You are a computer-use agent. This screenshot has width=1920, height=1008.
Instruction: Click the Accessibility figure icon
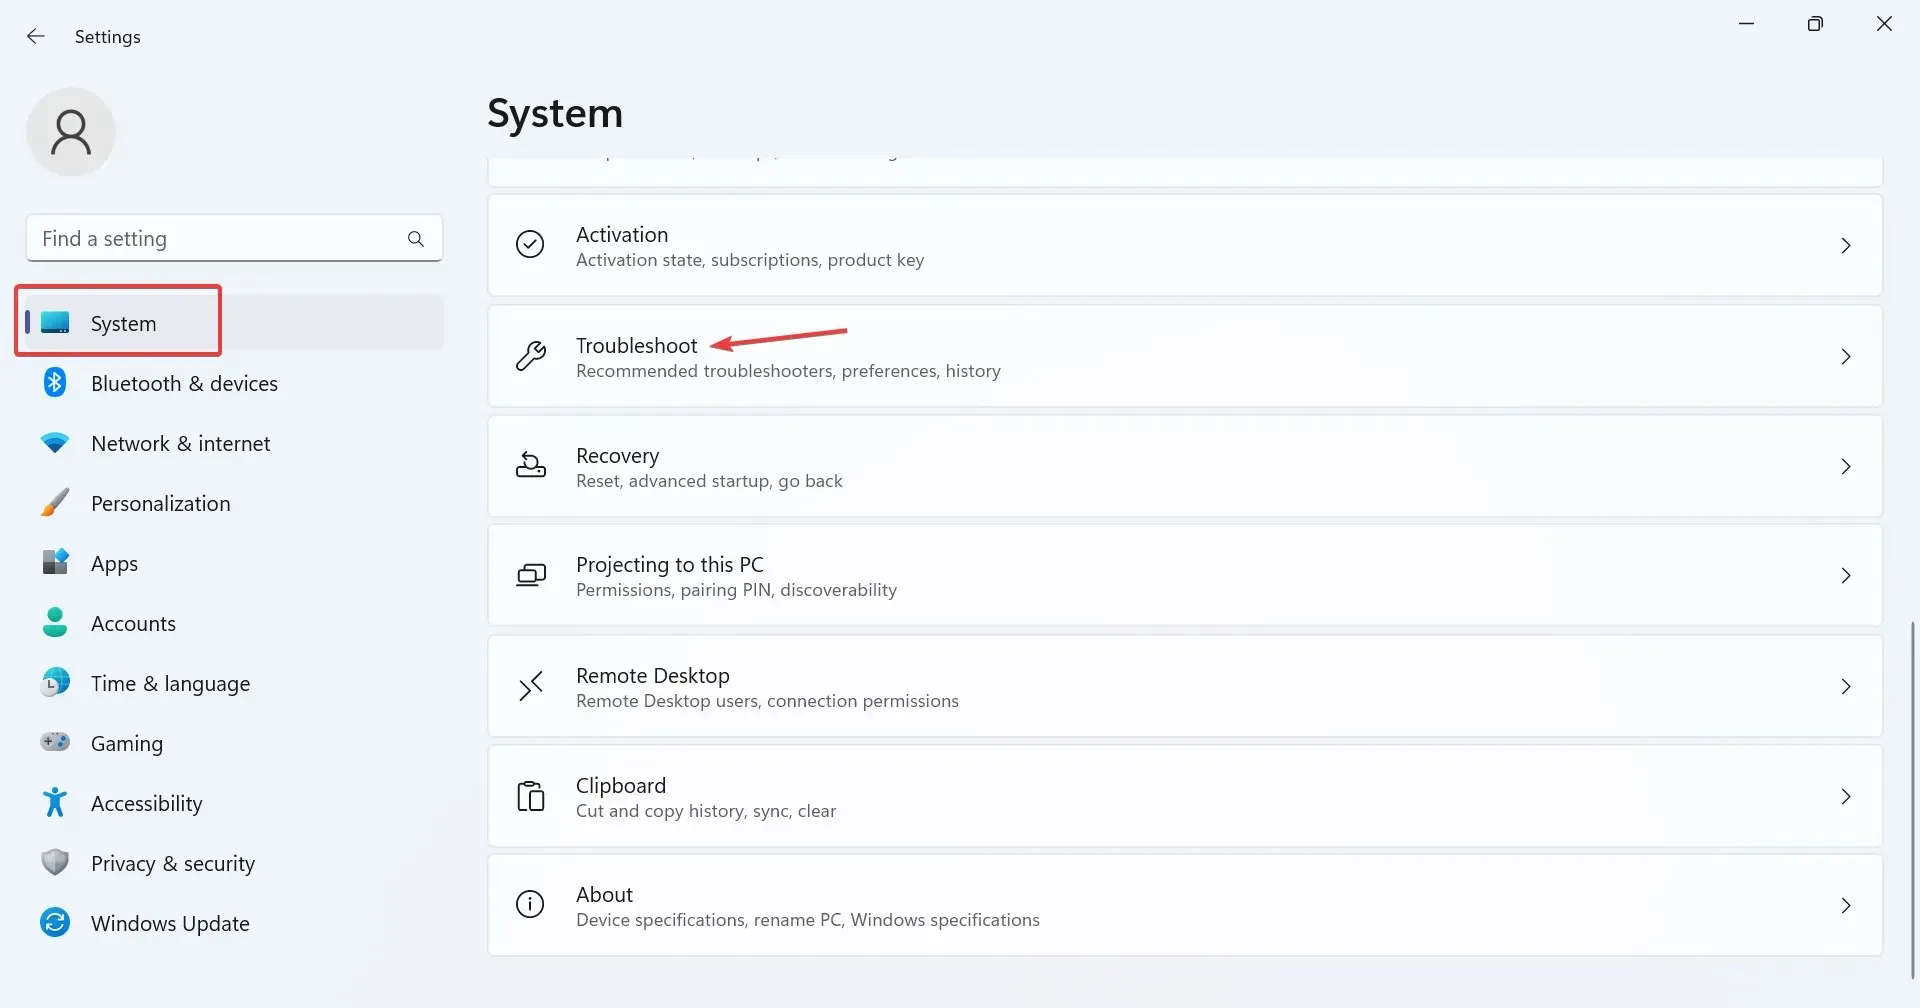55,802
